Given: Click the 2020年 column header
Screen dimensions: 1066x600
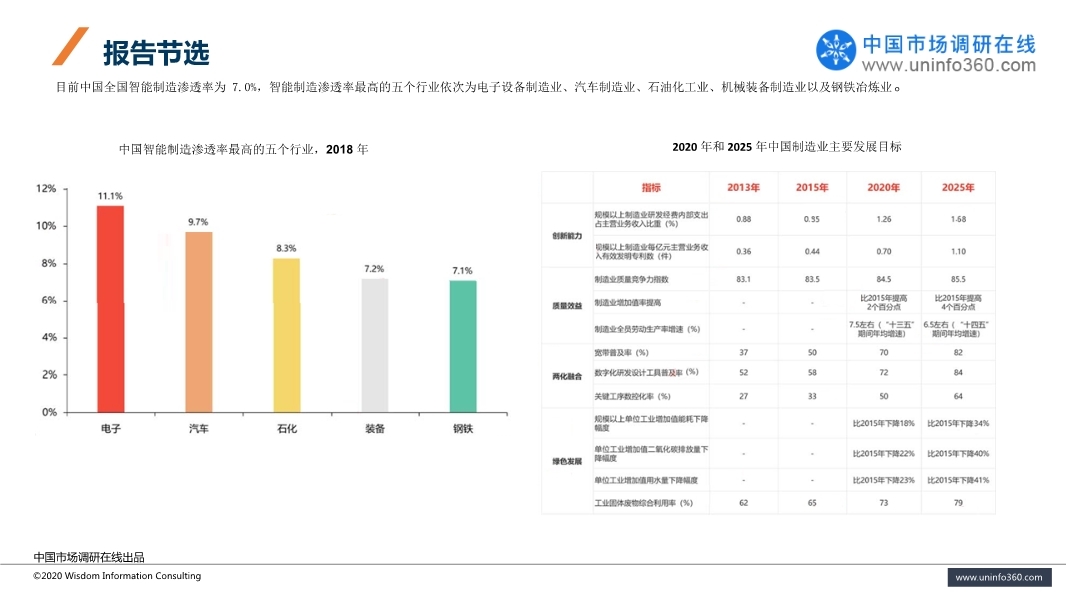Looking at the screenshot, I should pos(885,187).
